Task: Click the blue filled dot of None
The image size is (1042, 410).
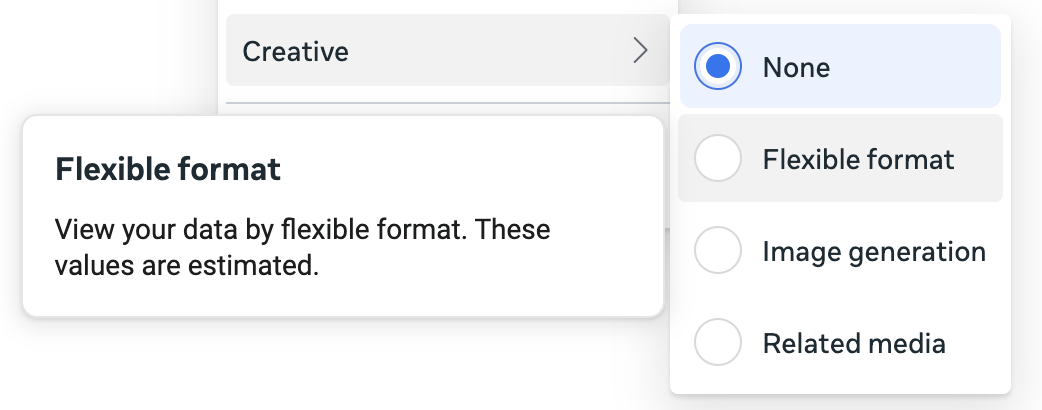Action: pyautogui.click(x=718, y=66)
